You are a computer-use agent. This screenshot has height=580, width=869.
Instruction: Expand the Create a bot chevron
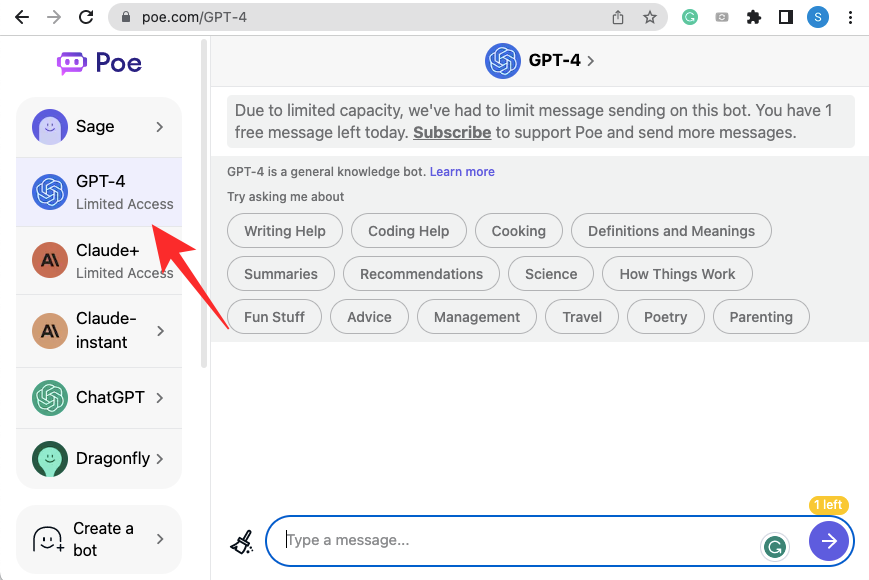(x=160, y=539)
